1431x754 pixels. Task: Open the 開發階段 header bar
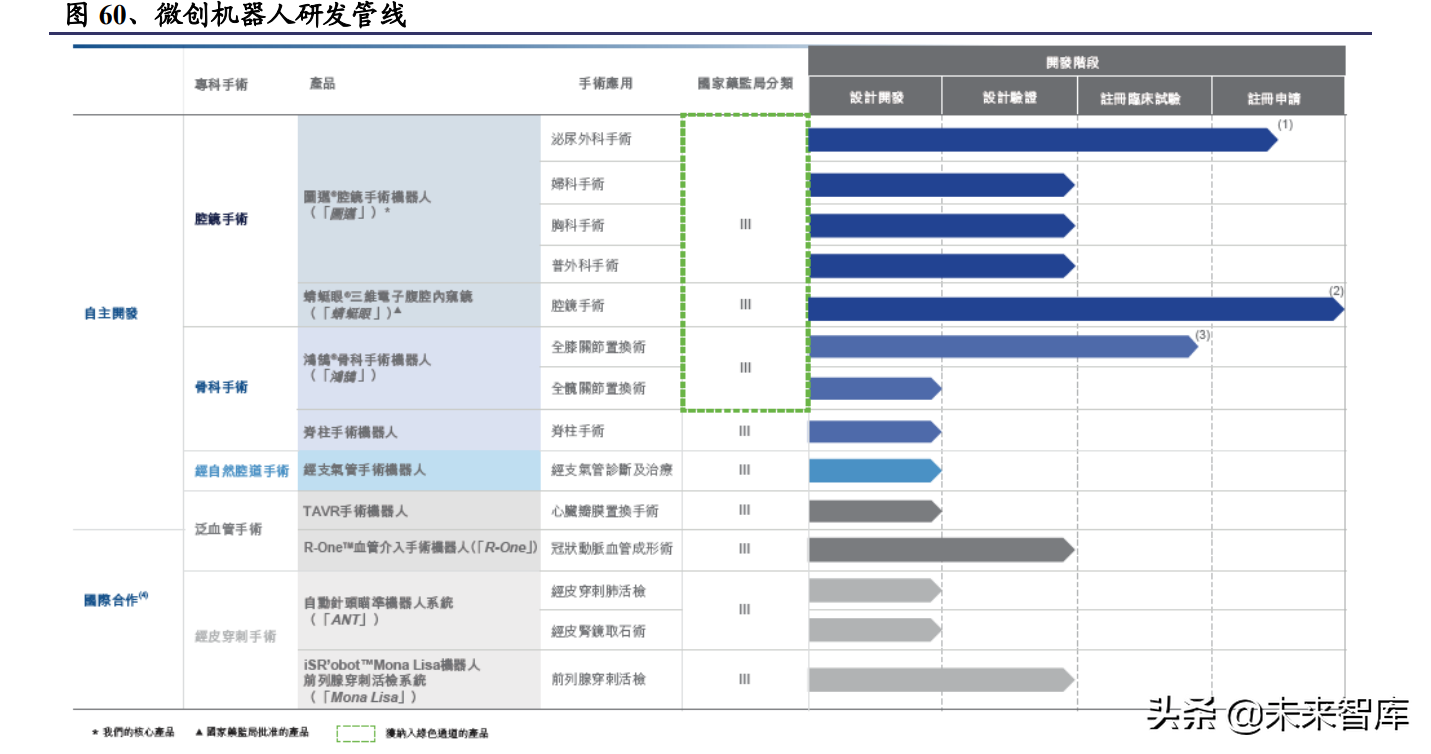[x=1076, y=62]
